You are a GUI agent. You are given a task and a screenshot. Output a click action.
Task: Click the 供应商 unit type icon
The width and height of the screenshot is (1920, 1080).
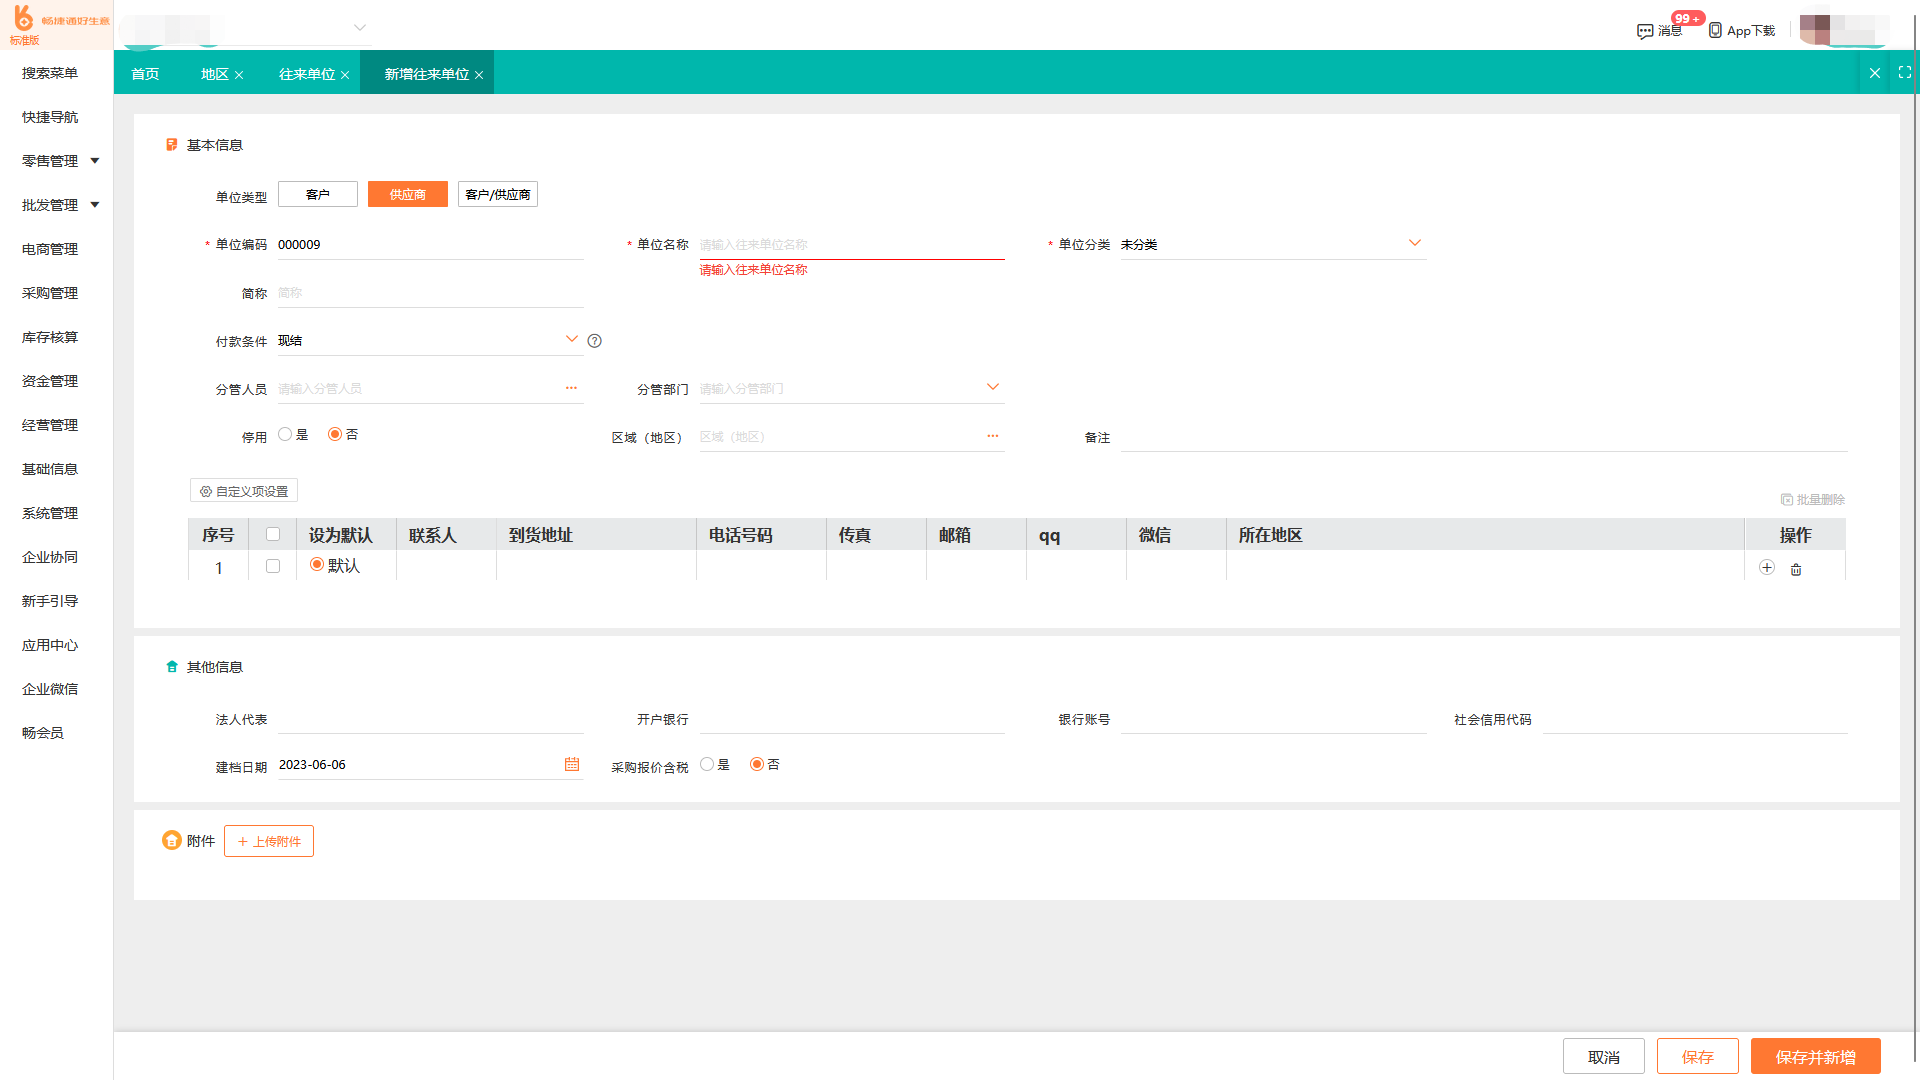point(407,195)
